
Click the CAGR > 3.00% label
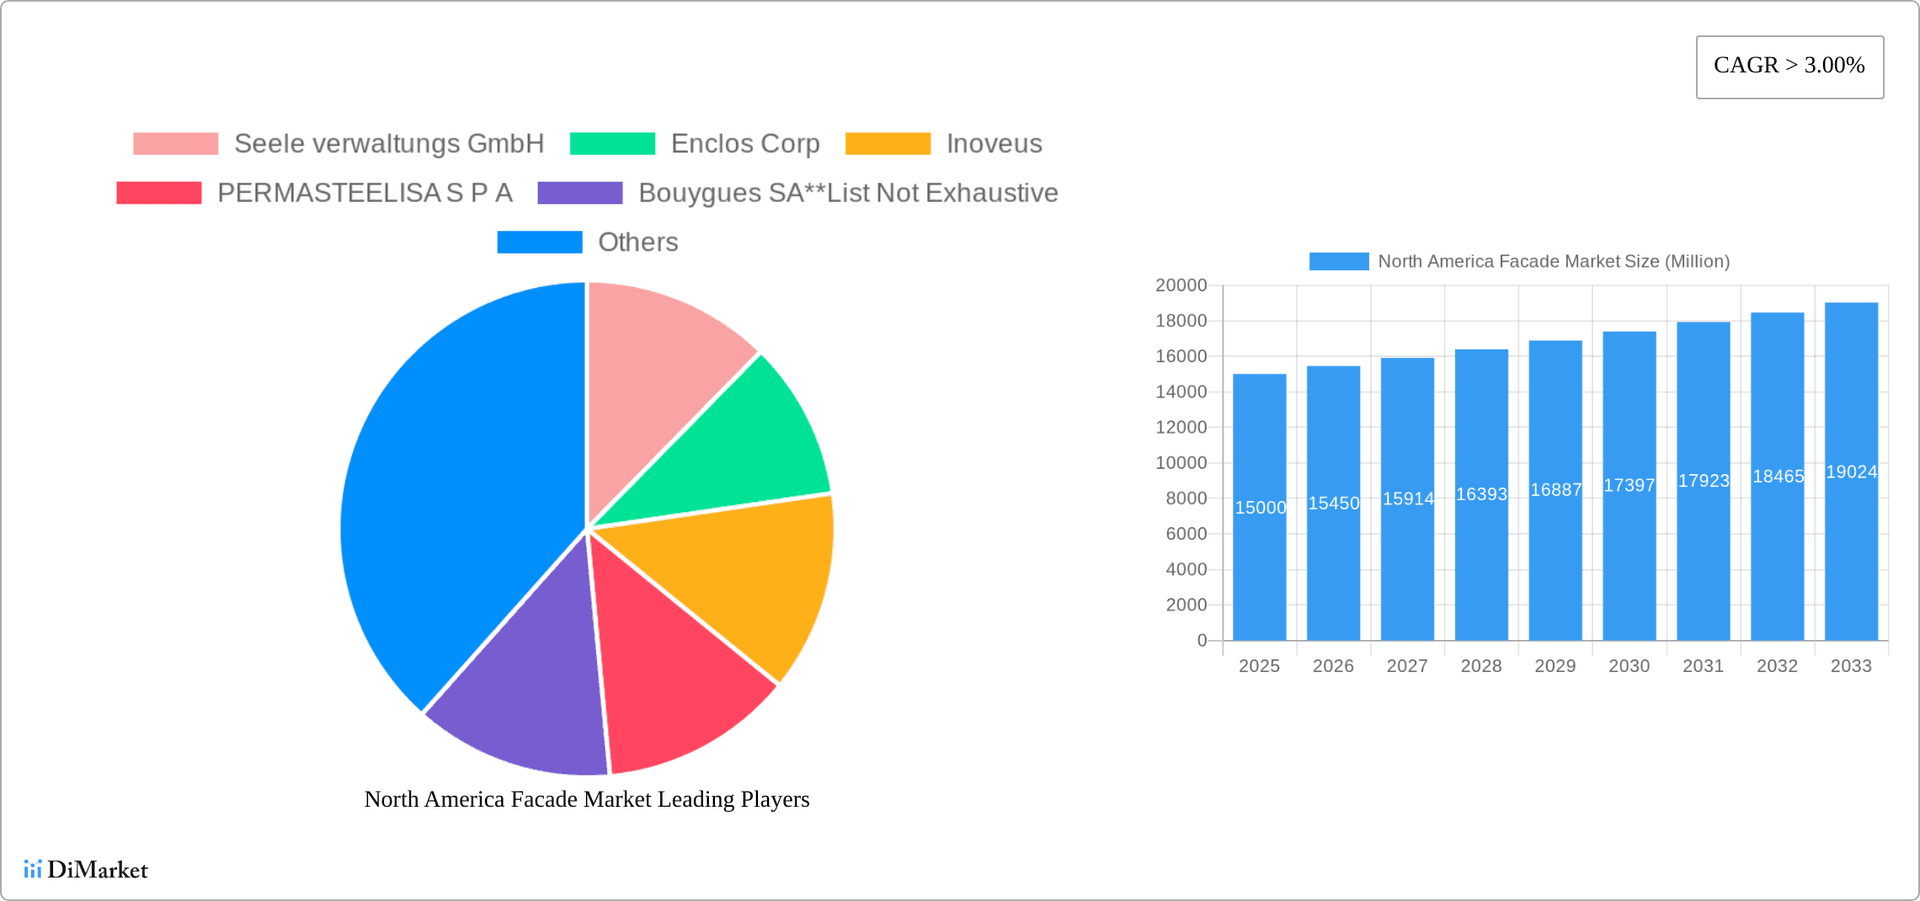pyautogui.click(x=1789, y=66)
